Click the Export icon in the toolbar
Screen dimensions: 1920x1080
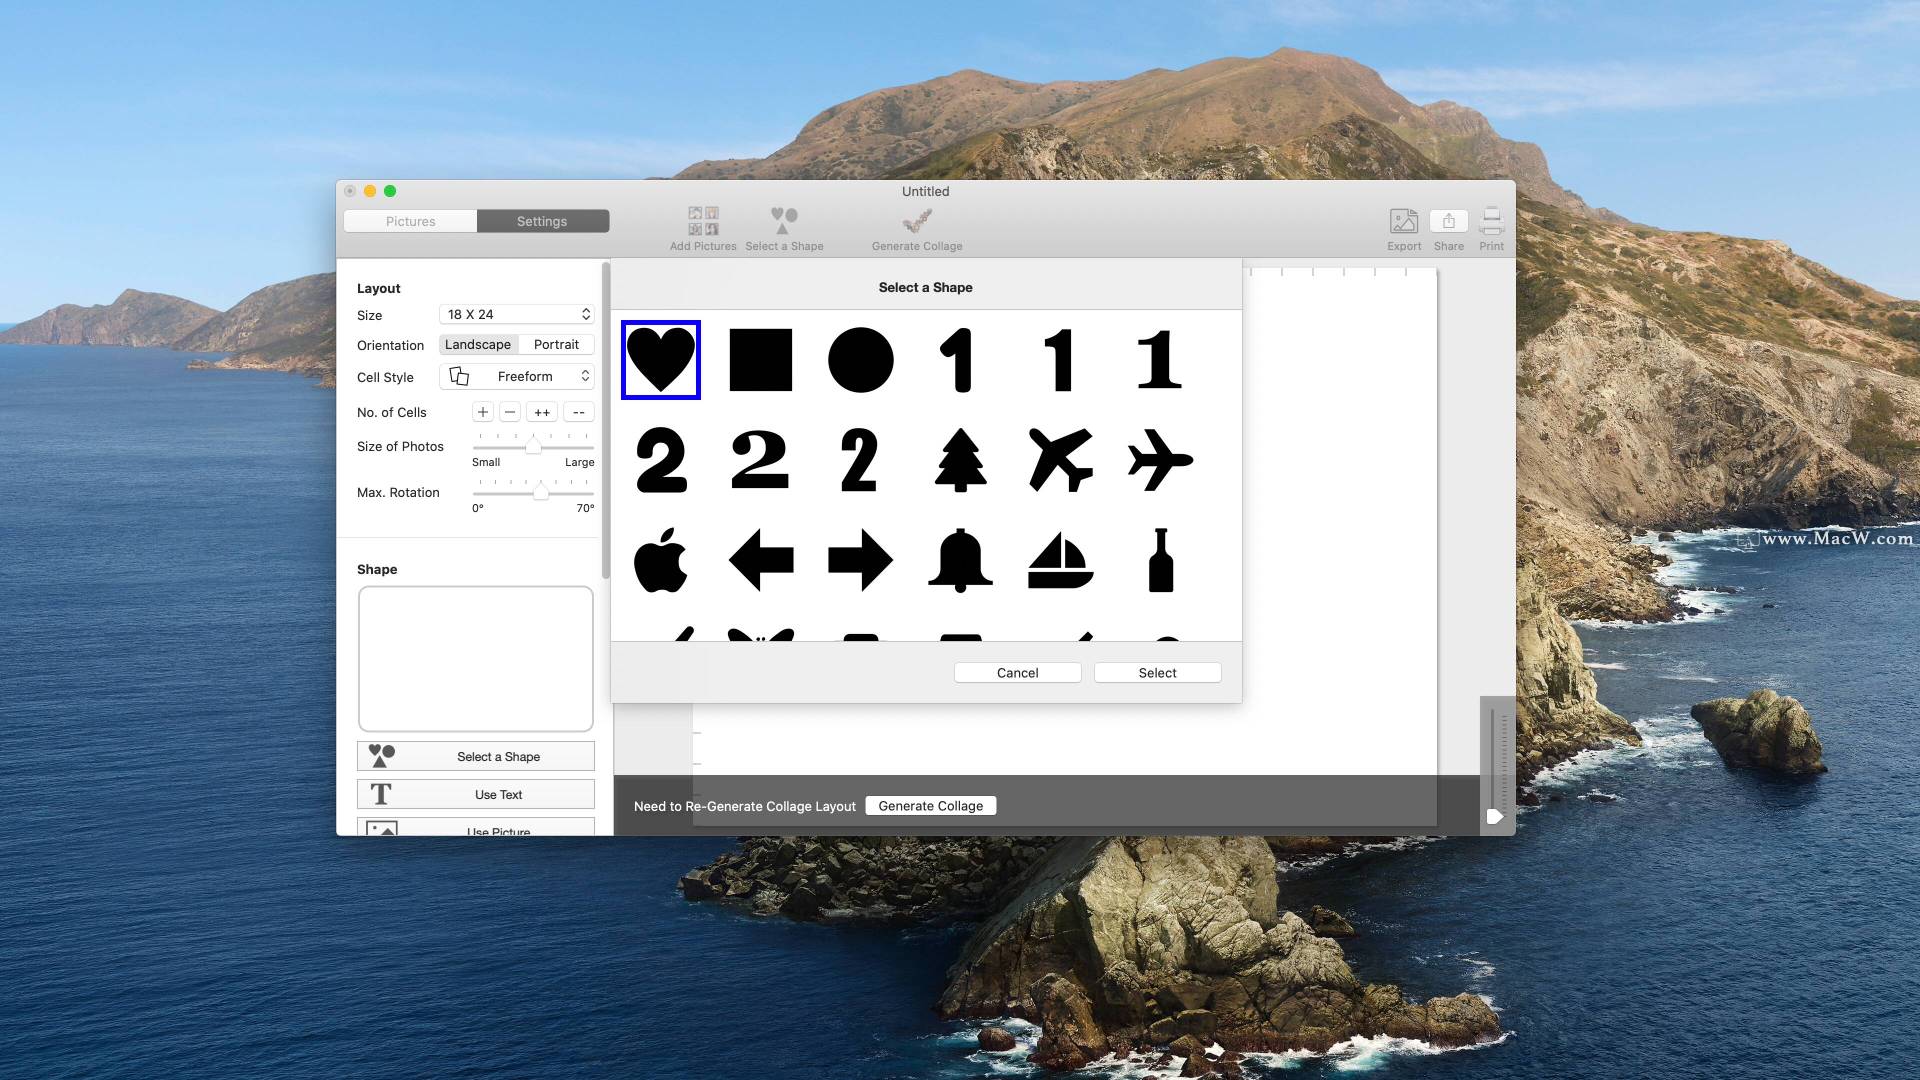tap(1404, 225)
